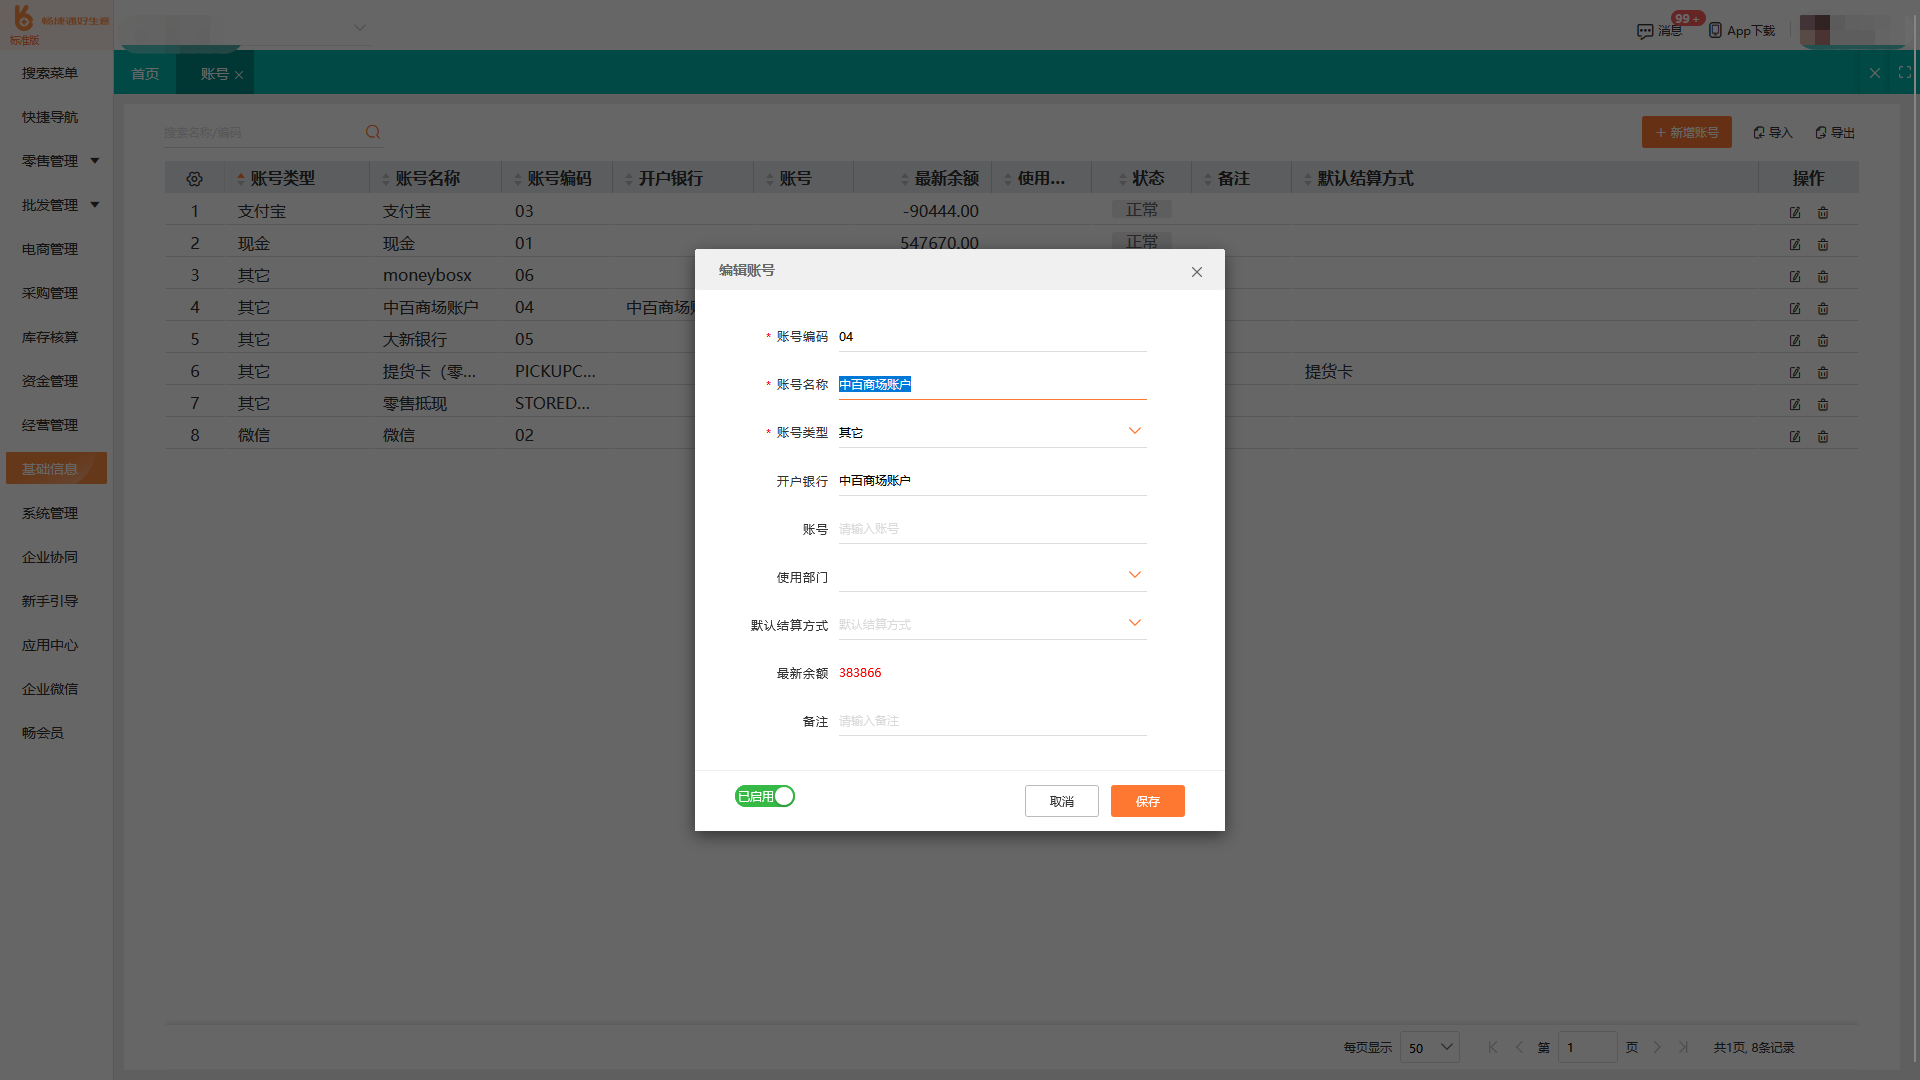The width and height of the screenshot is (1920, 1080).
Task: Toggle the 已启用 switch in edit dialog
Action: point(765,795)
